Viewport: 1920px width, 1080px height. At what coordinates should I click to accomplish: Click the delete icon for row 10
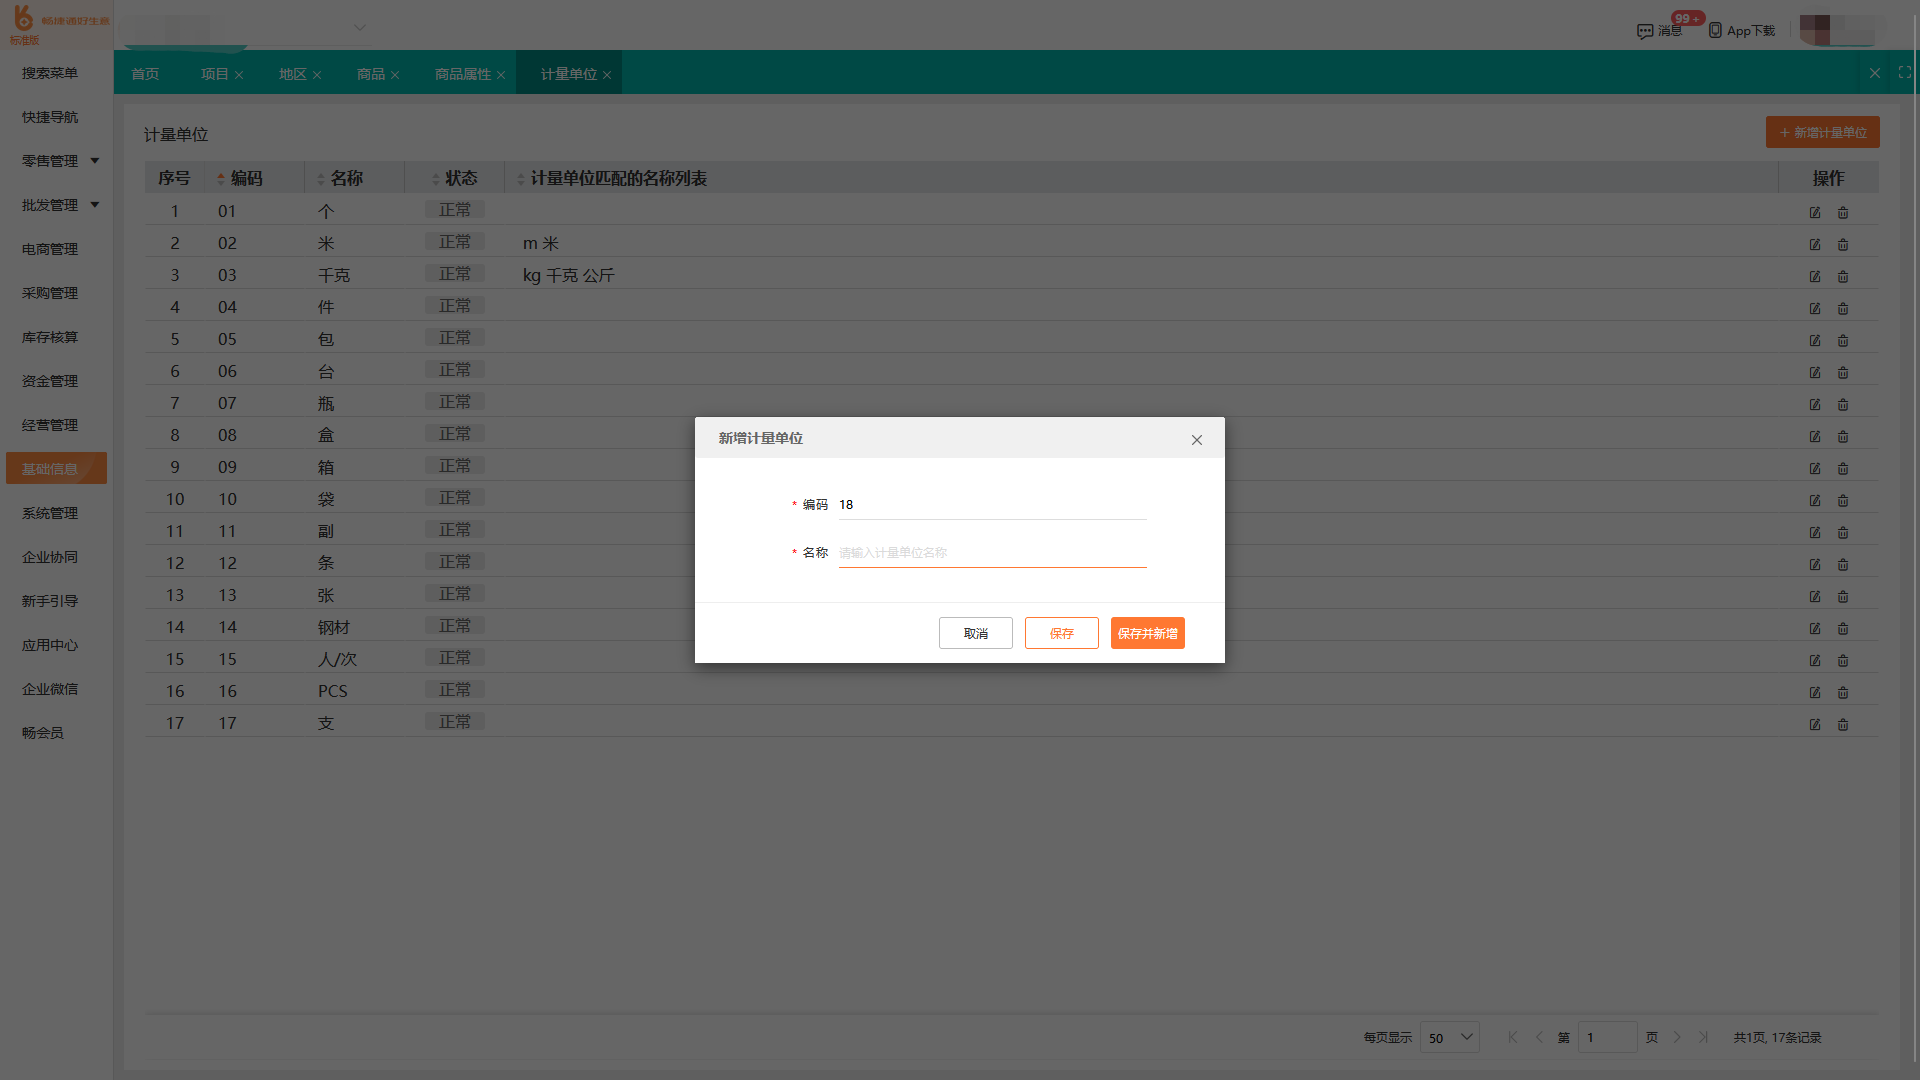pyautogui.click(x=1842, y=500)
